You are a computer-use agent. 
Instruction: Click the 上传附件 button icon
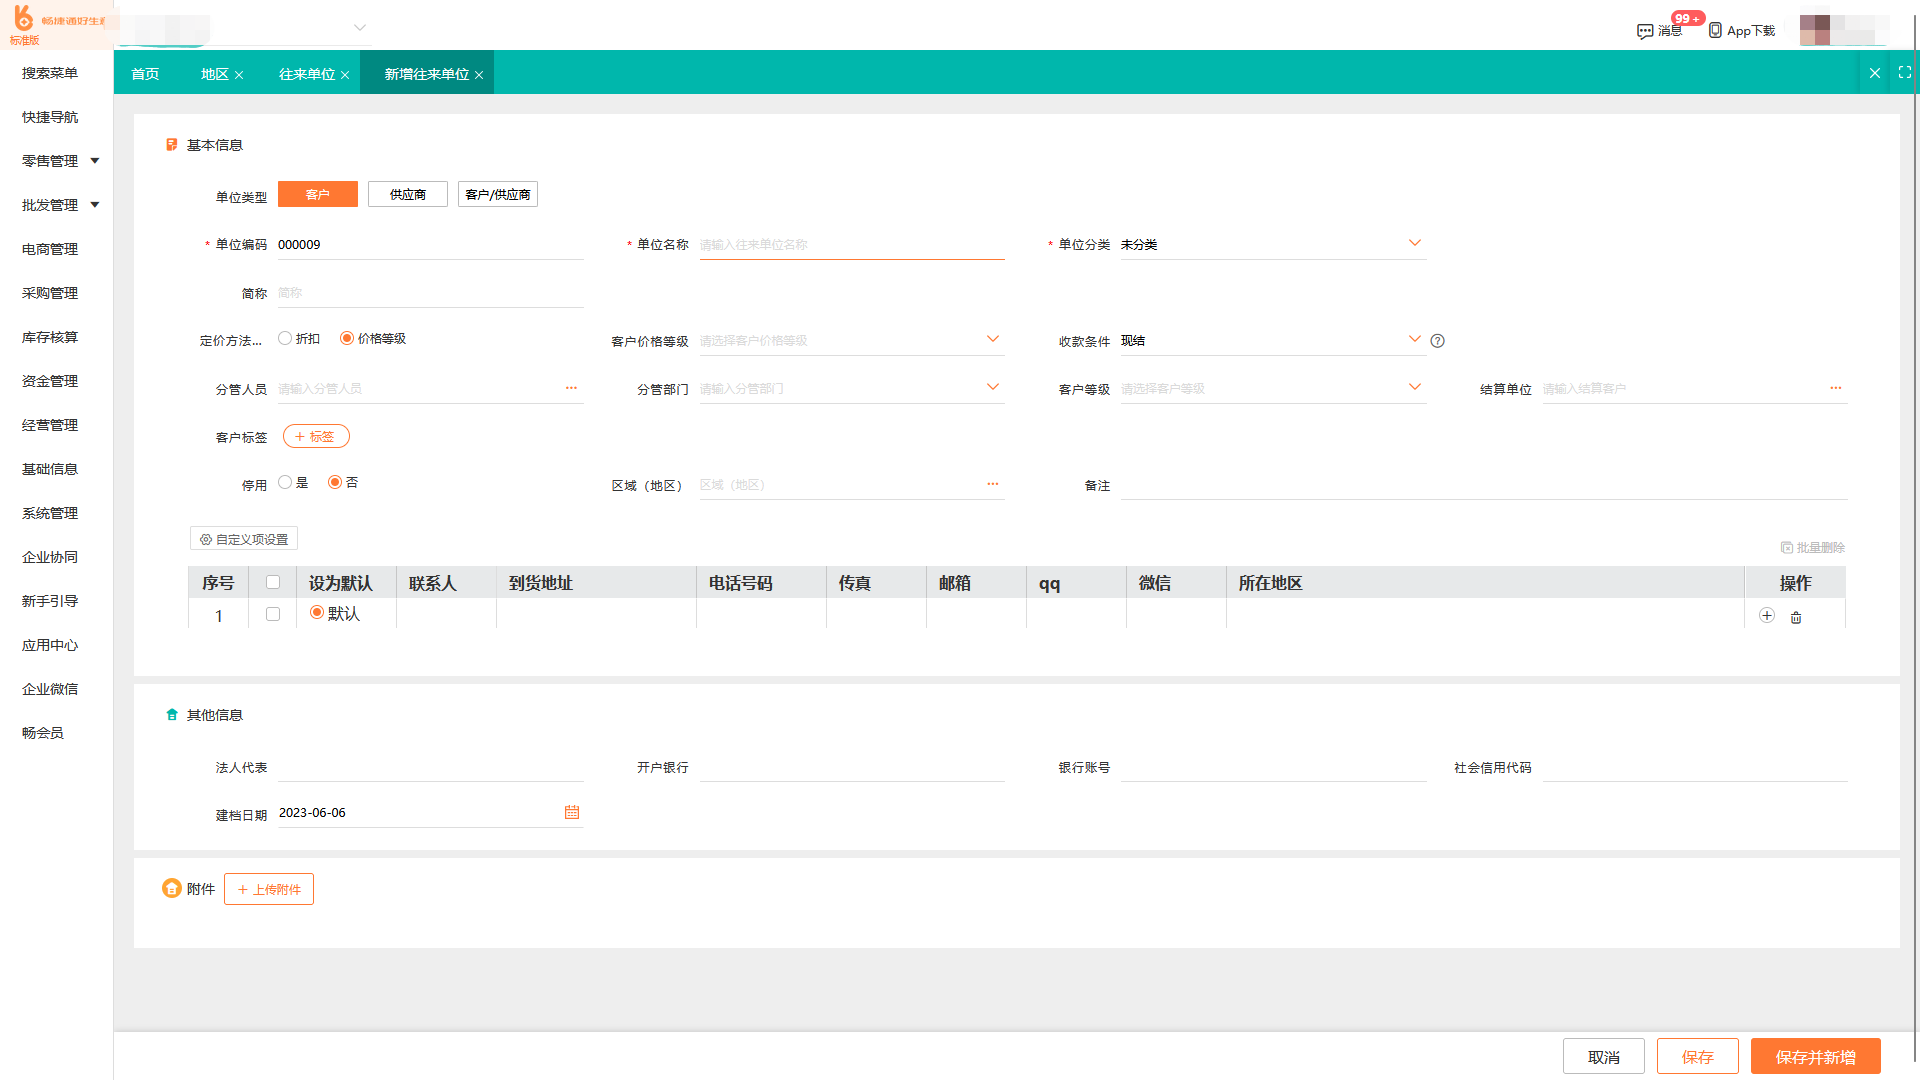tap(268, 889)
